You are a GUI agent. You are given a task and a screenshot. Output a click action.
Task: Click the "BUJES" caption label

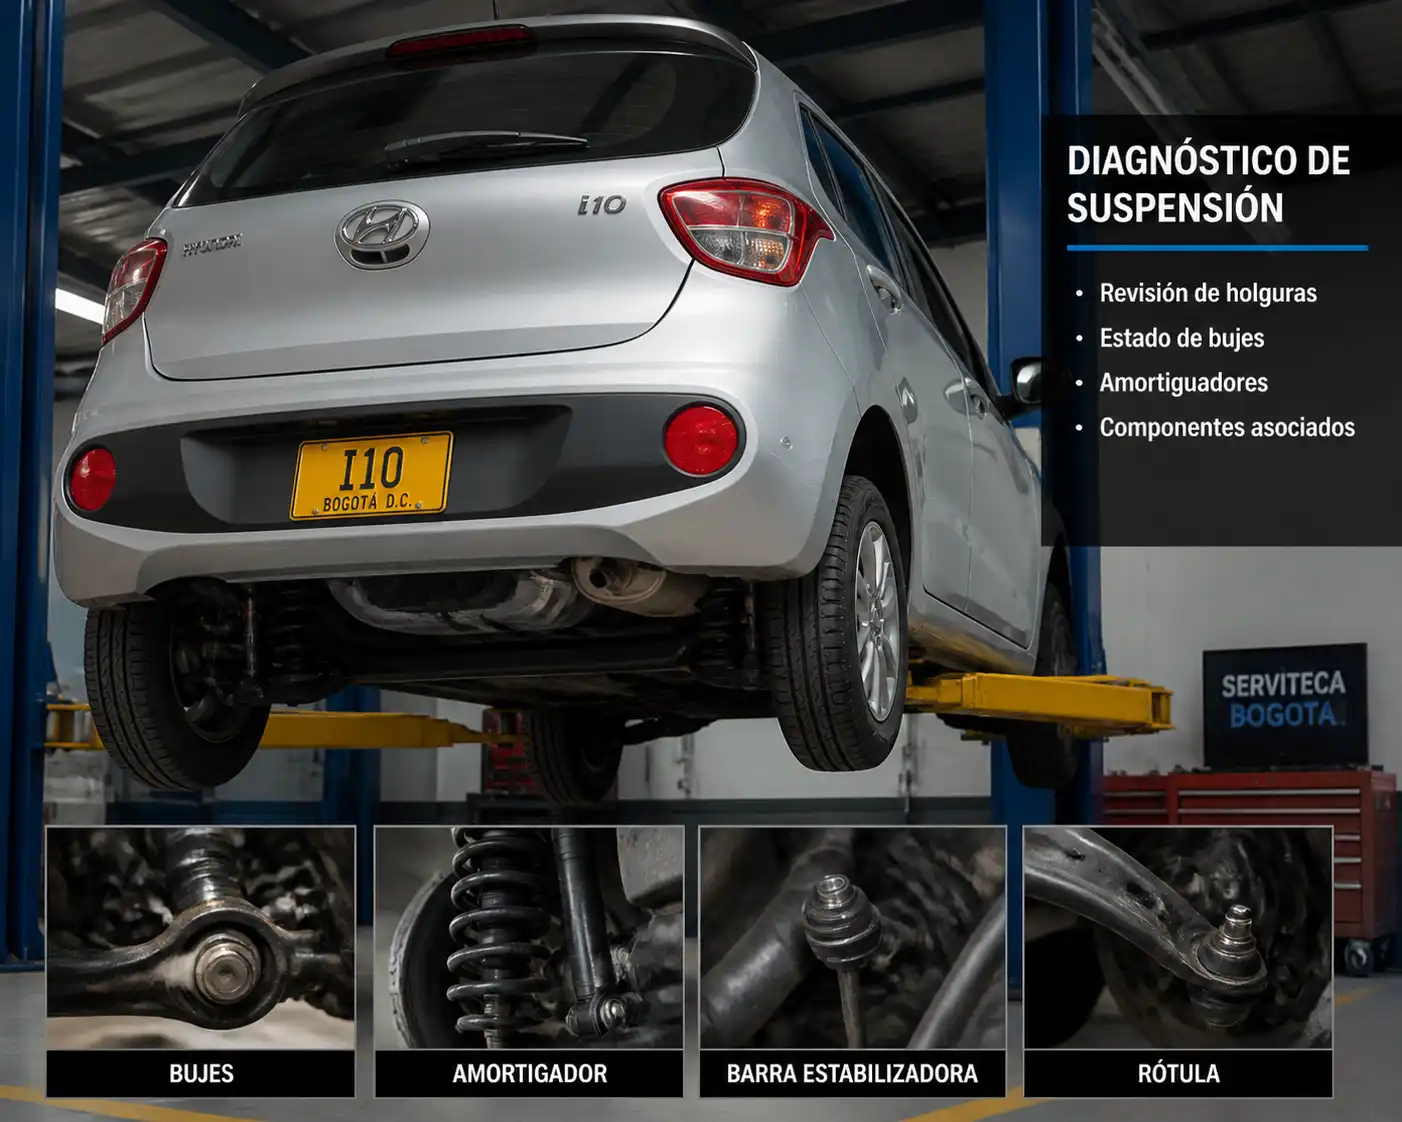pyautogui.click(x=201, y=1074)
